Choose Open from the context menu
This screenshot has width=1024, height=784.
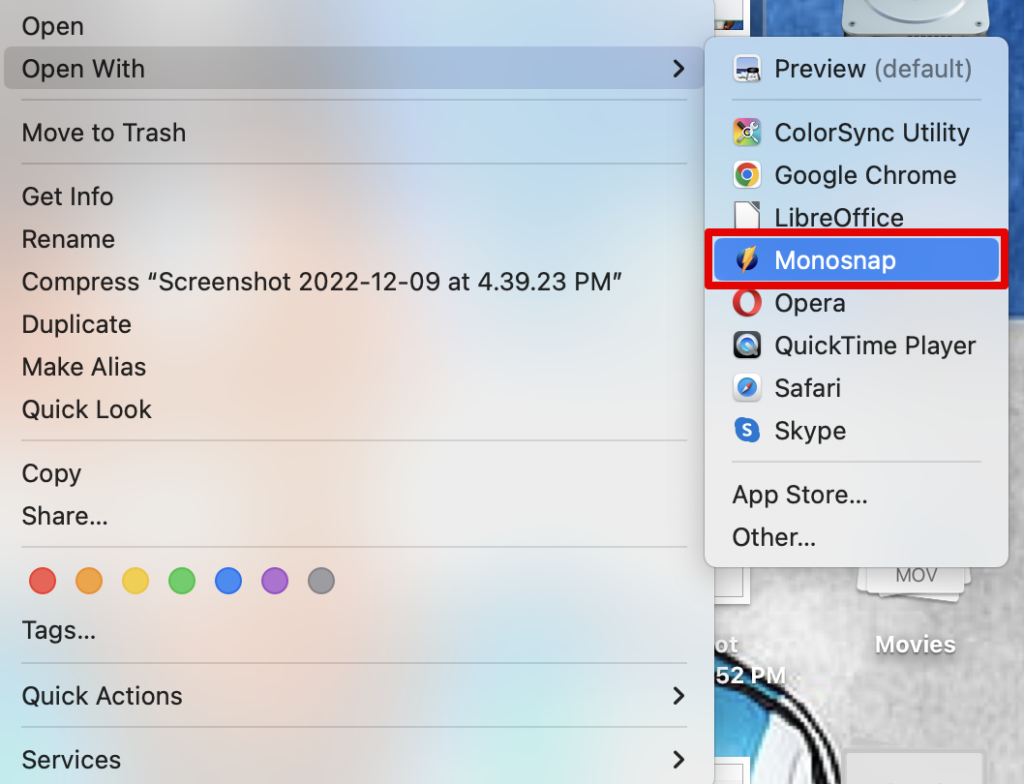tap(353, 26)
